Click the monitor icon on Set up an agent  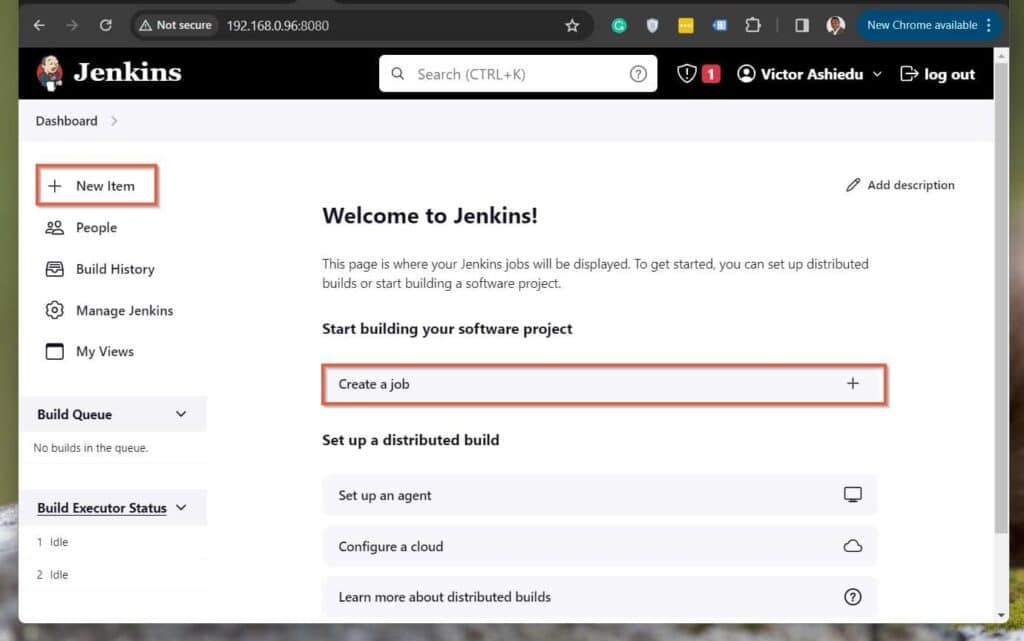(852, 494)
